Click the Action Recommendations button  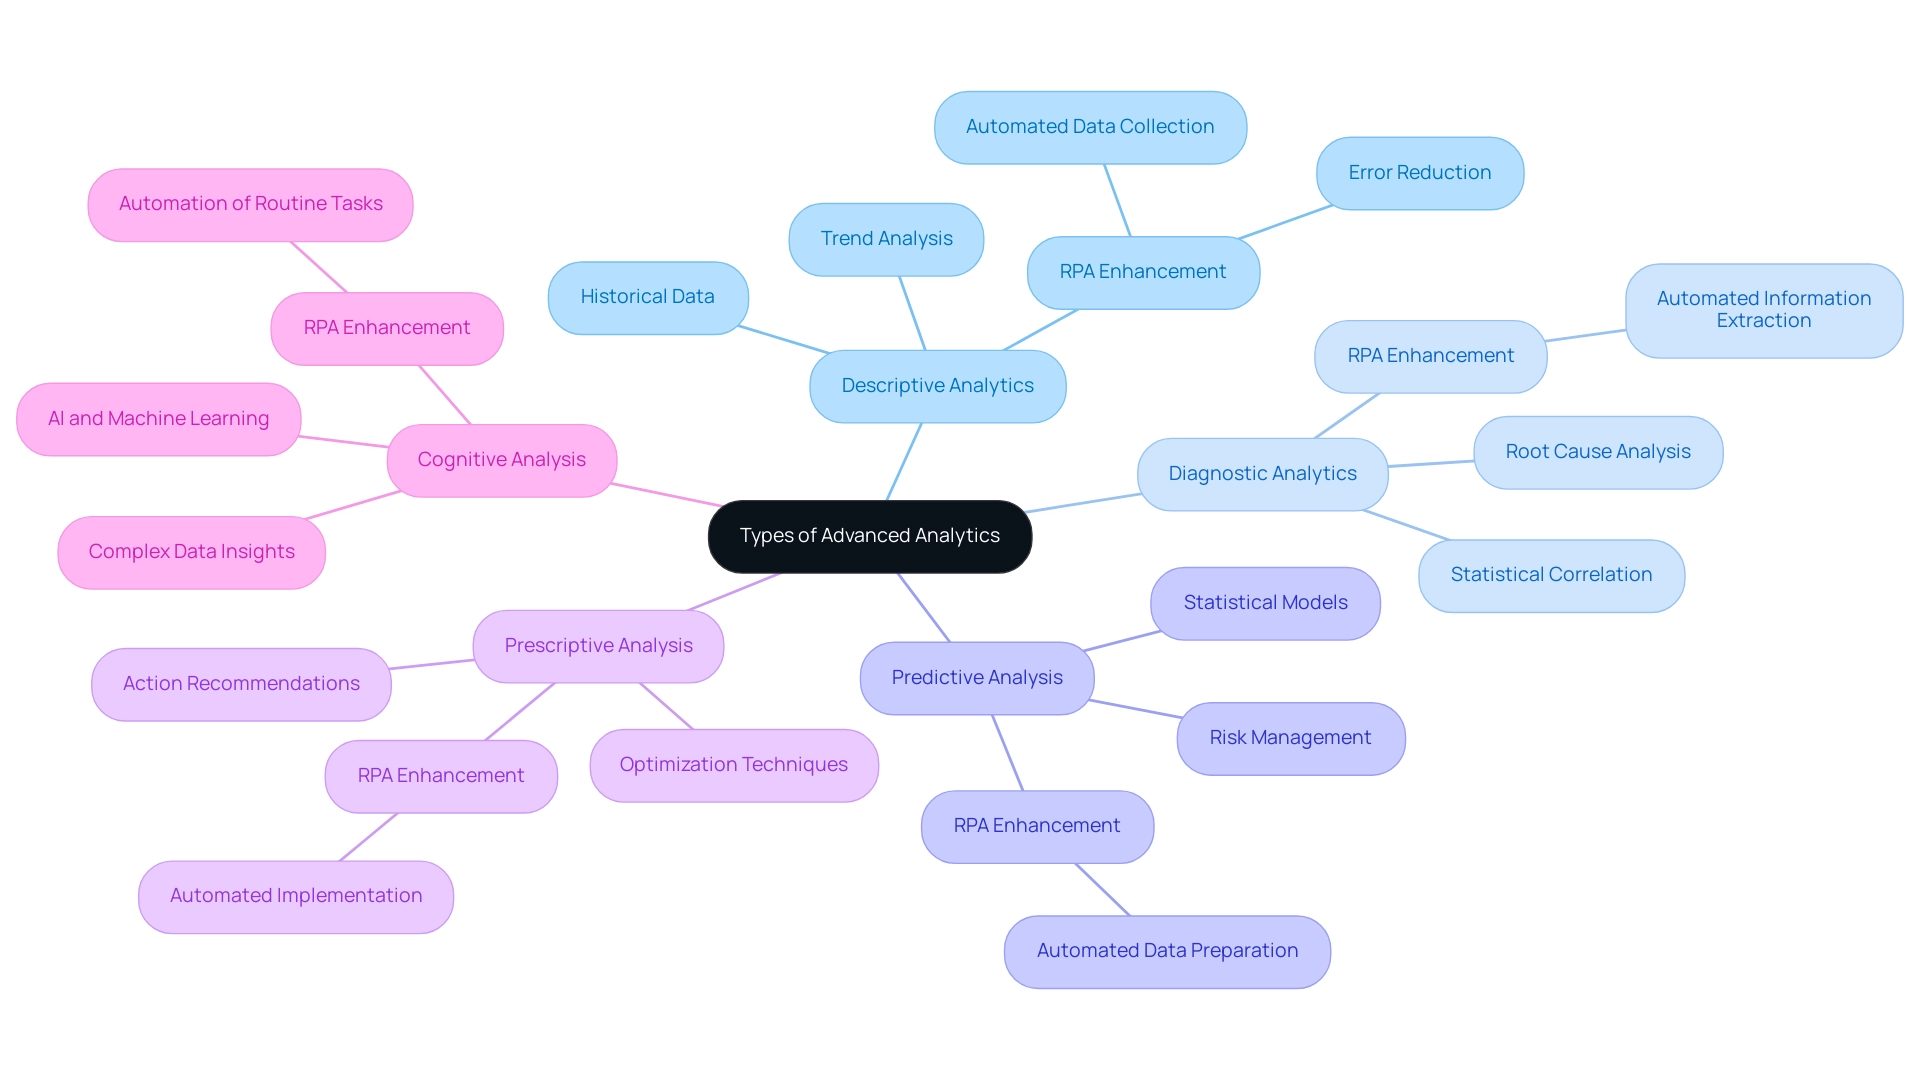[x=241, y=681]
